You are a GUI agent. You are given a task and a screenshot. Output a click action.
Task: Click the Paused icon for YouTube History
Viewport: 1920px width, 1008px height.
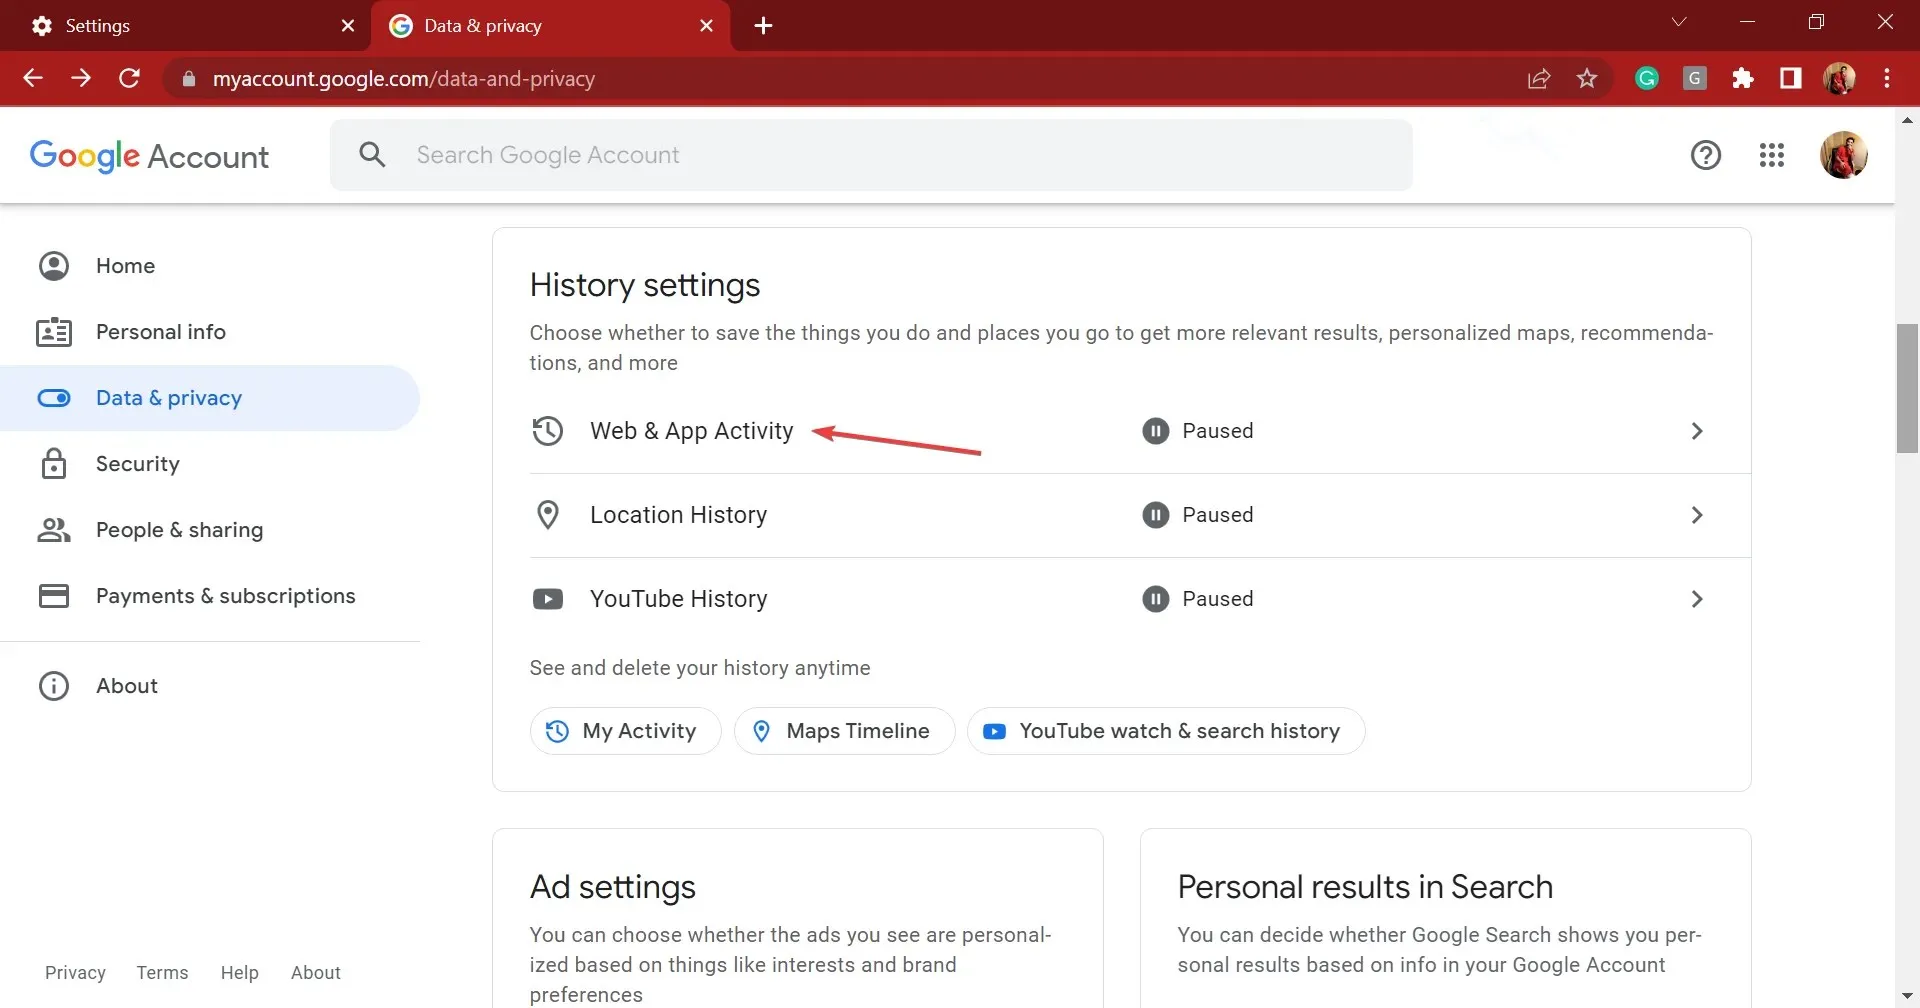pyautogui.click(x=1156, y=599)
